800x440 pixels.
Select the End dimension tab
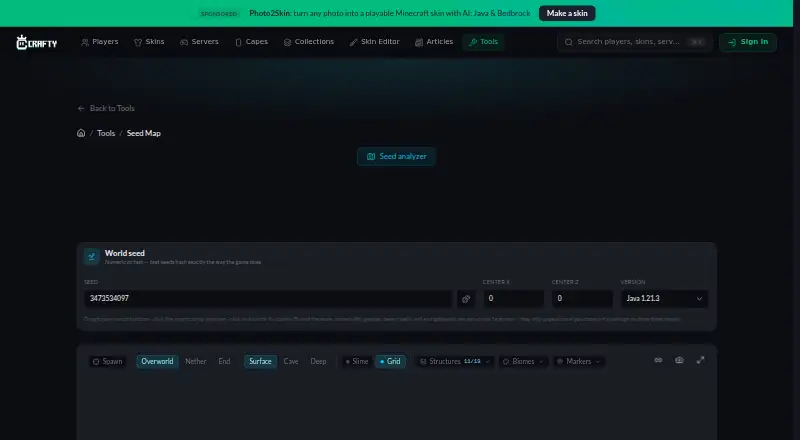click(x=224, y=361)
